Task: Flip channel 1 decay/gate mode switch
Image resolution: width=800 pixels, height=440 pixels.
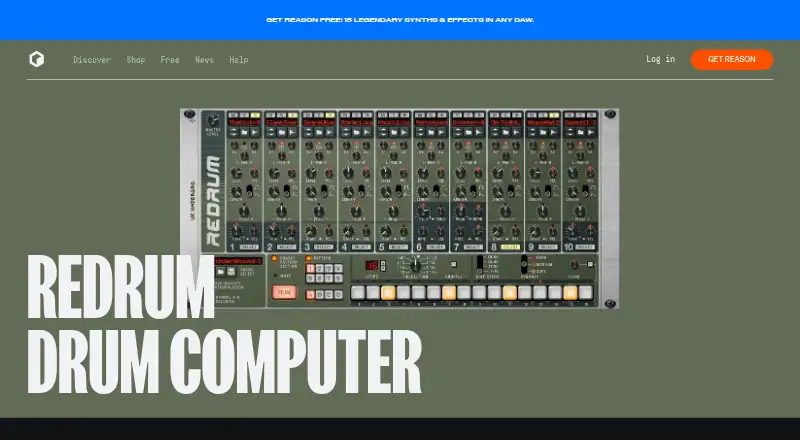Action: (x=250, y=191)
